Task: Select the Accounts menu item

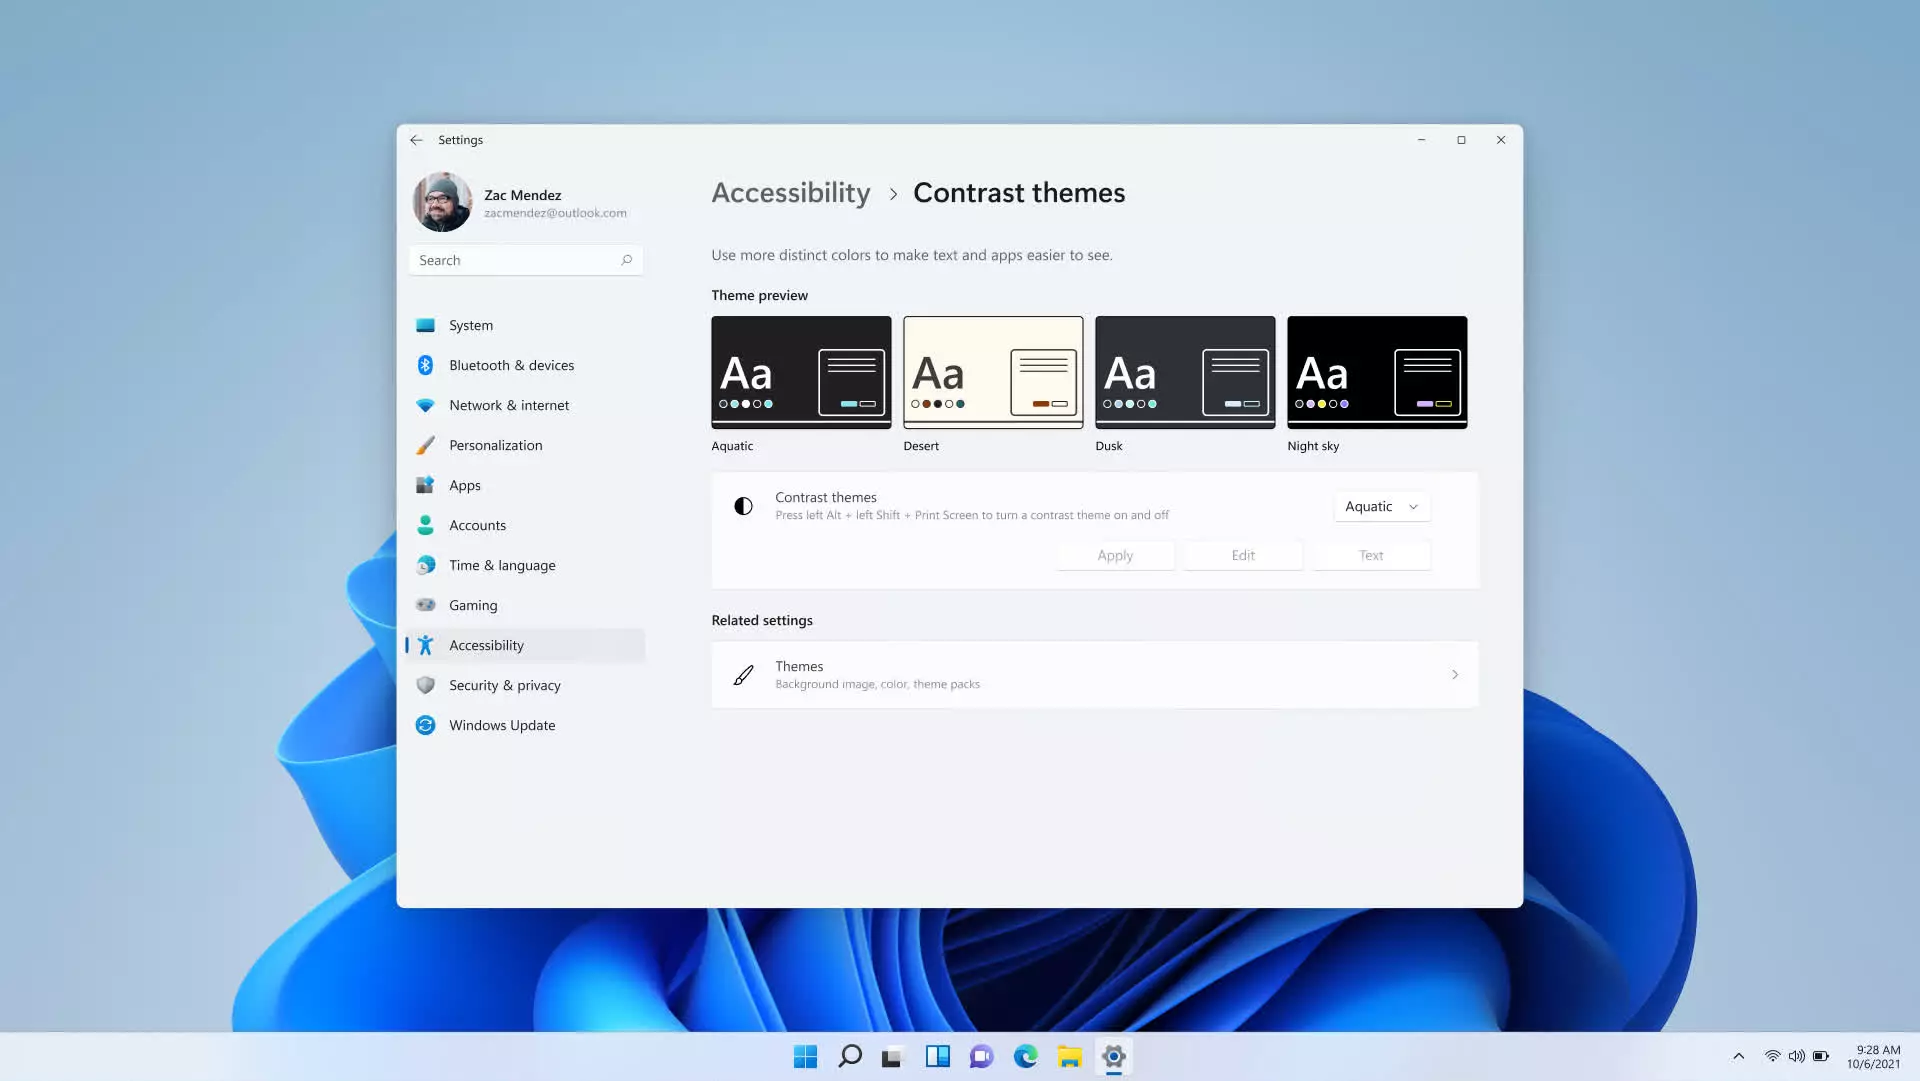Action: click(x=476, y=523)
